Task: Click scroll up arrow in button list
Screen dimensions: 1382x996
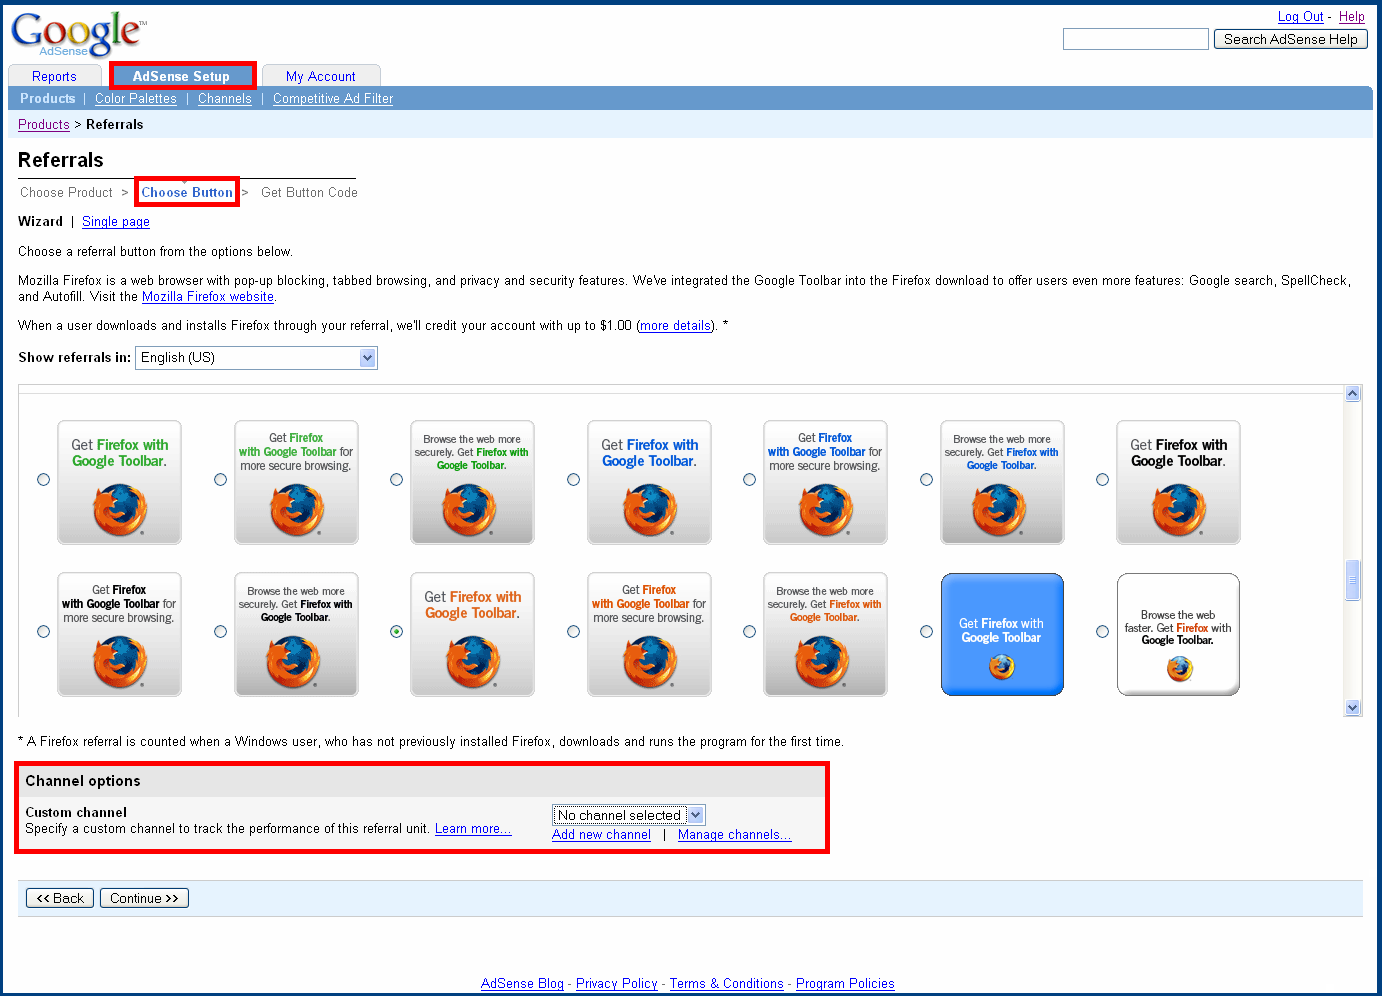Action: [1352, 394]
